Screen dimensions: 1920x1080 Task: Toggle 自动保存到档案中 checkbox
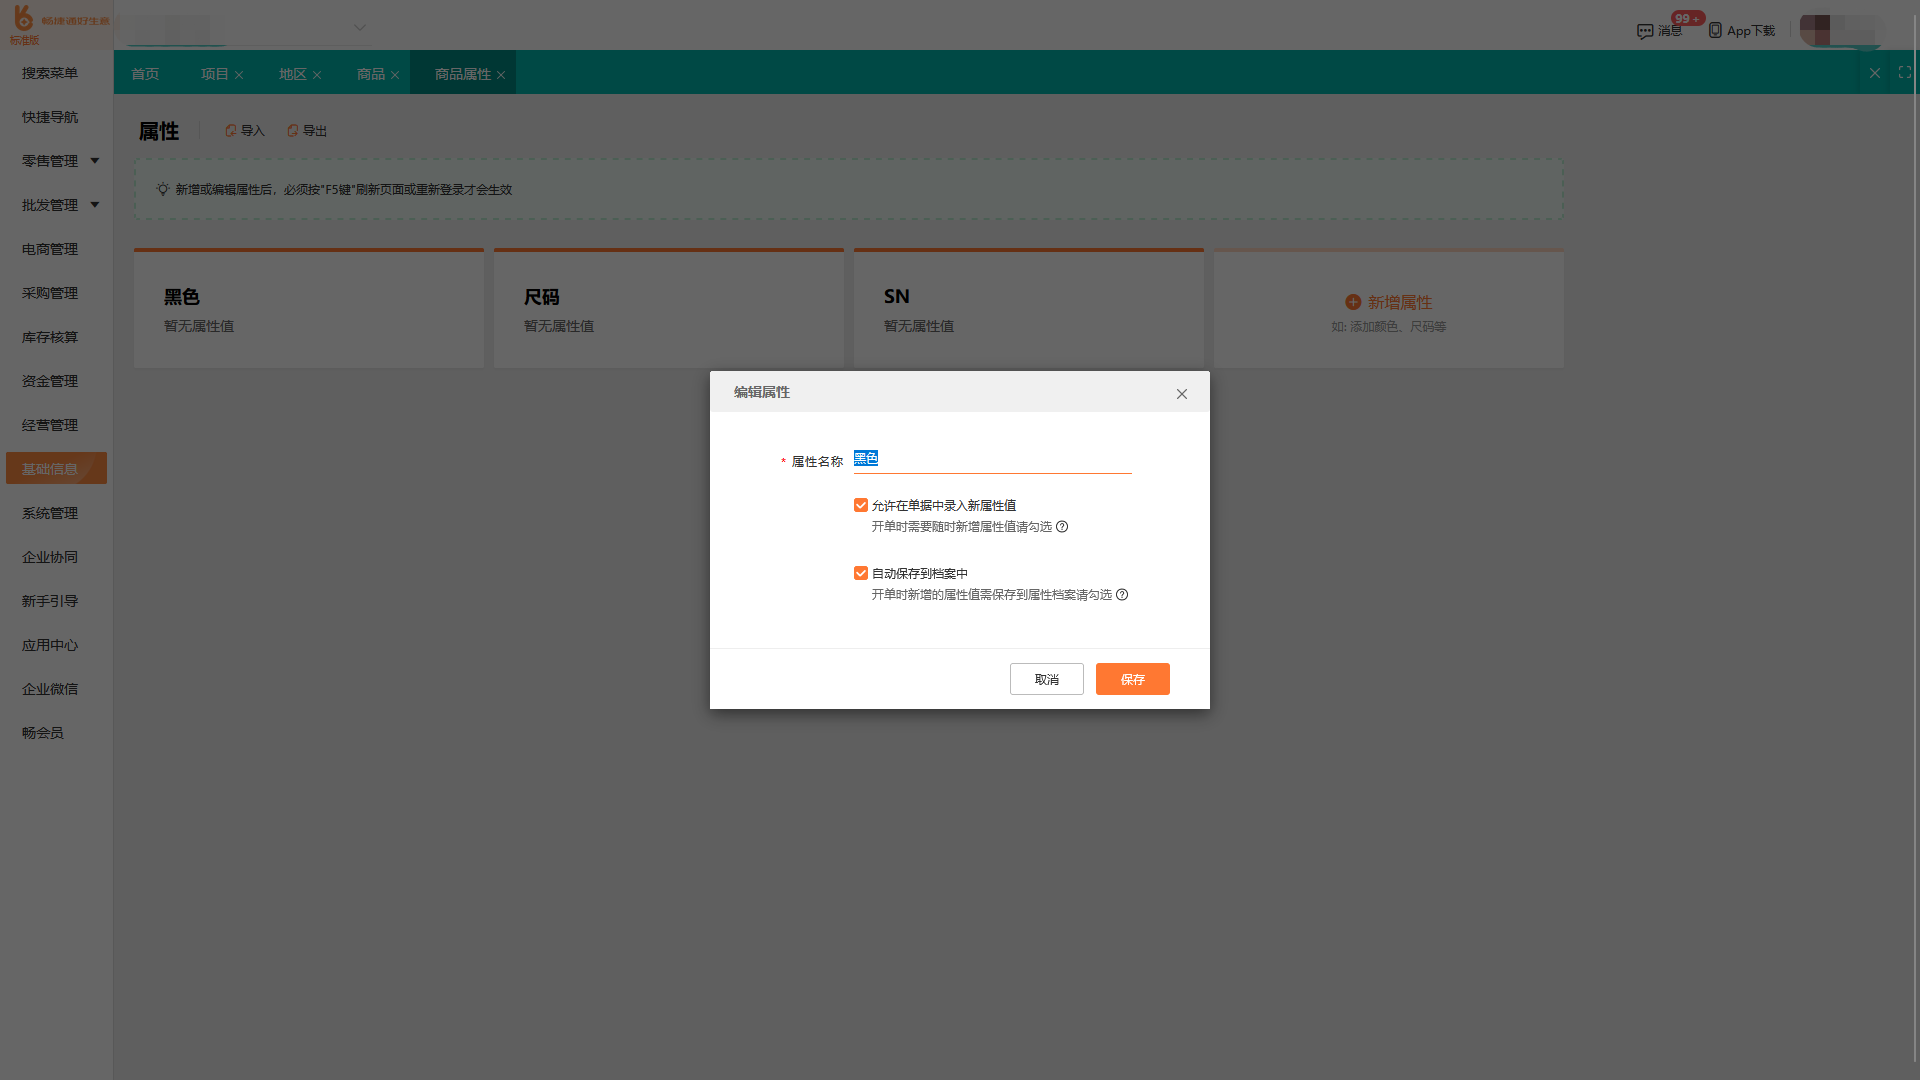tap(860, 572)
